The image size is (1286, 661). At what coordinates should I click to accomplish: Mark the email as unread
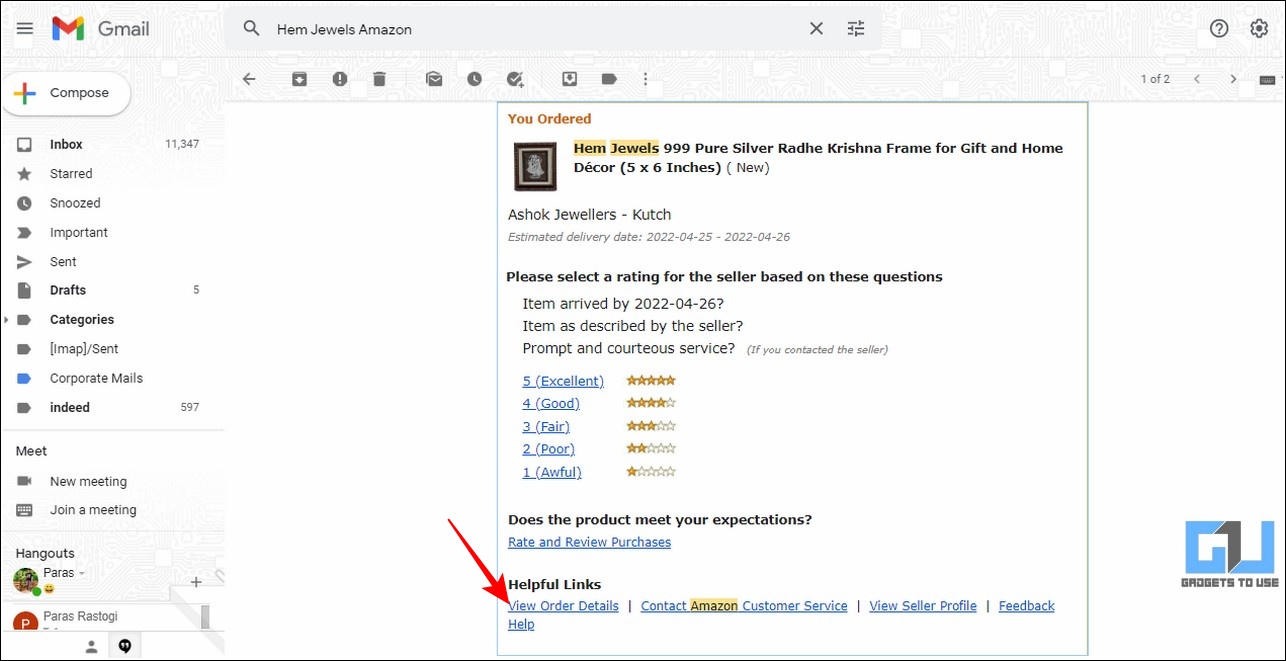[x=434, y=79]
